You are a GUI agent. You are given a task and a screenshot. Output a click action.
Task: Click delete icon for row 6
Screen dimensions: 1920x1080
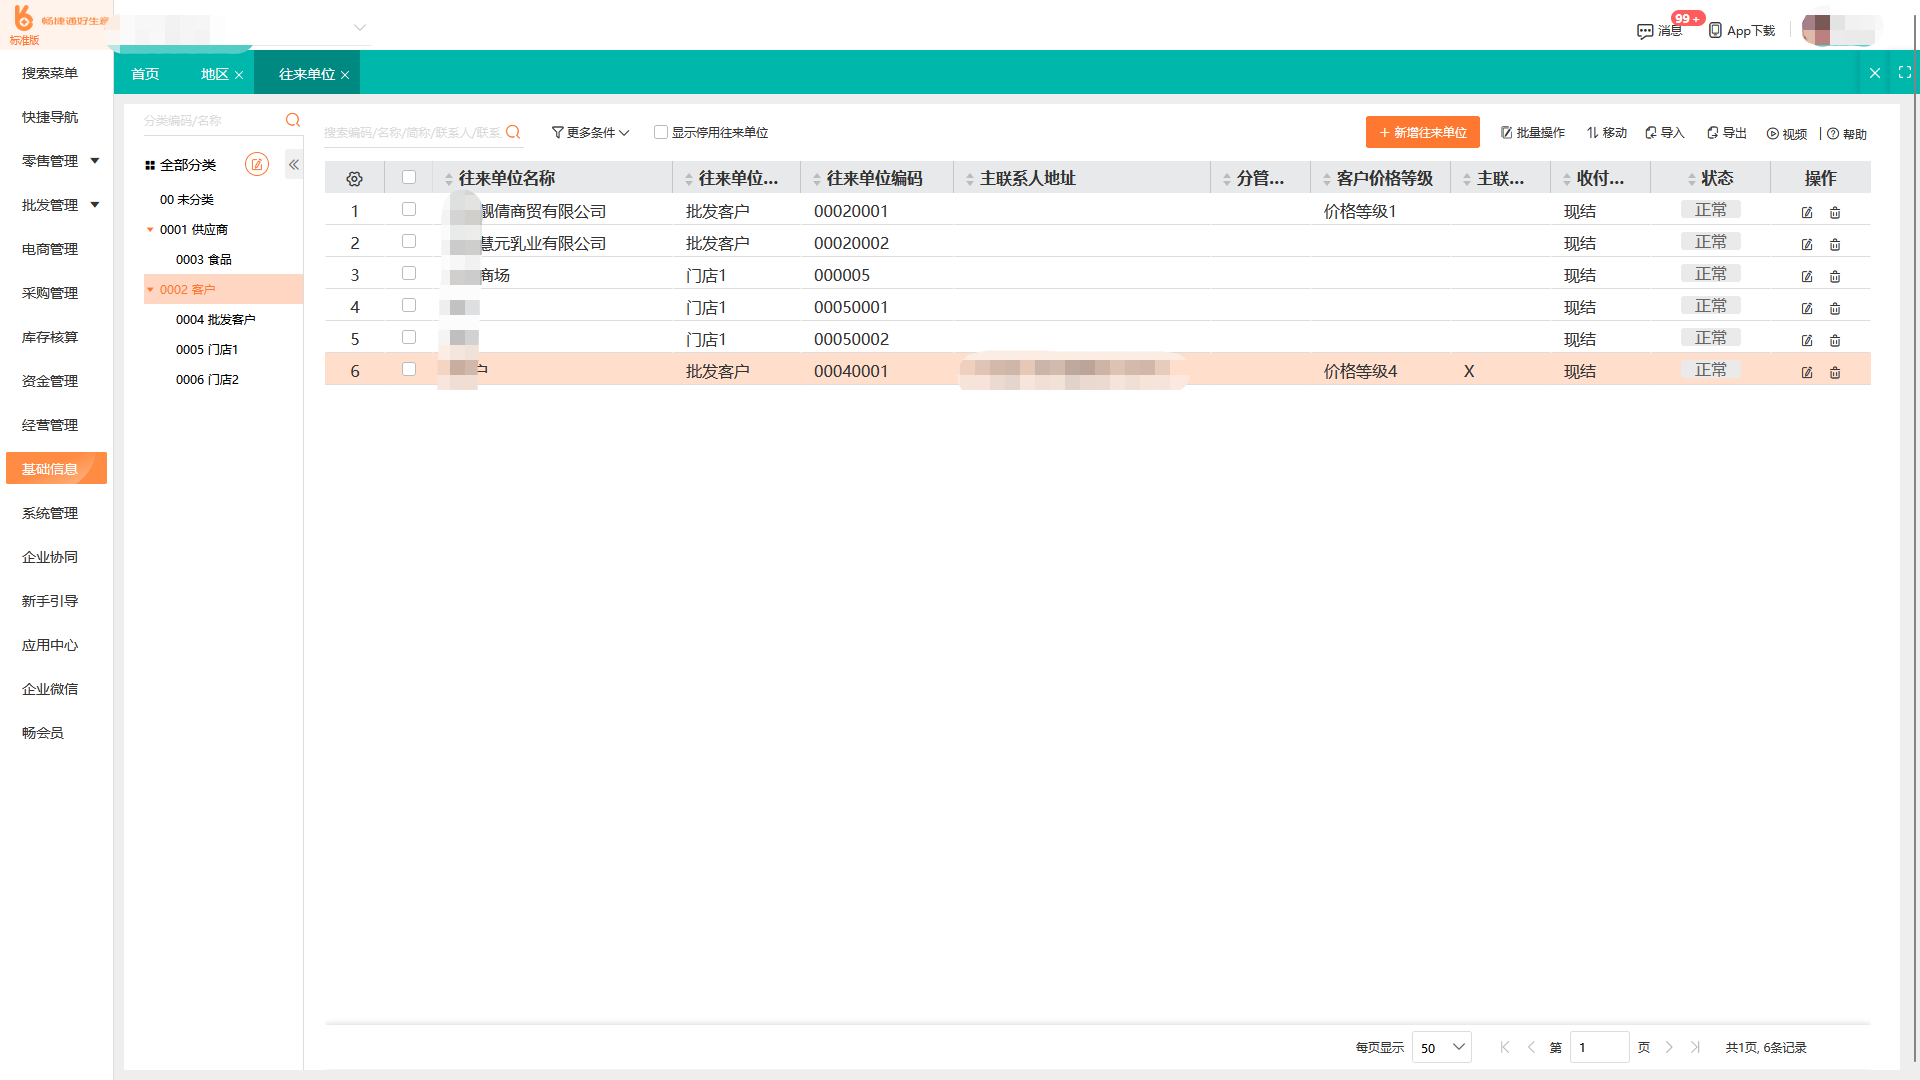(x=1834, y=372)
